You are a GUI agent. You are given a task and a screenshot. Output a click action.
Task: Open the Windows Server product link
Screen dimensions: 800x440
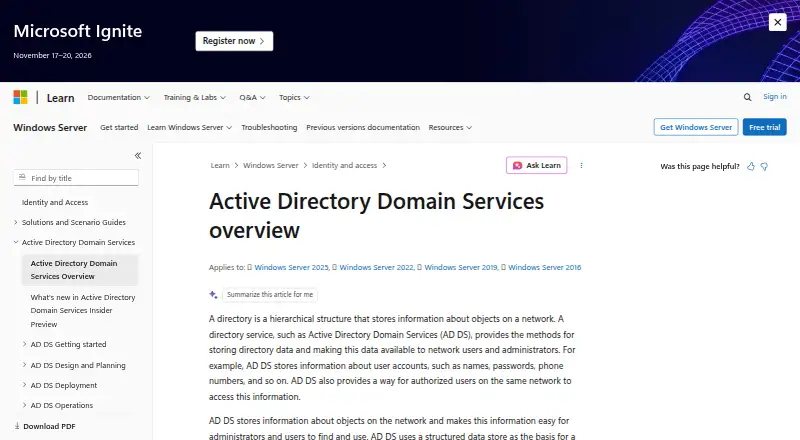(x=50, y=128)
